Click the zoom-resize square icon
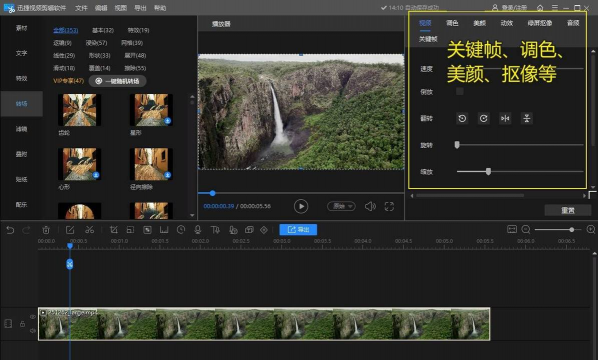 click(130, 230)
